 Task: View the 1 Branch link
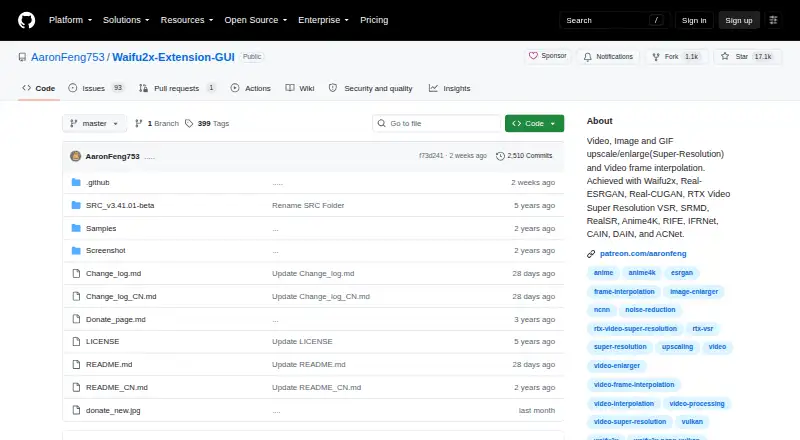point(157,124)
